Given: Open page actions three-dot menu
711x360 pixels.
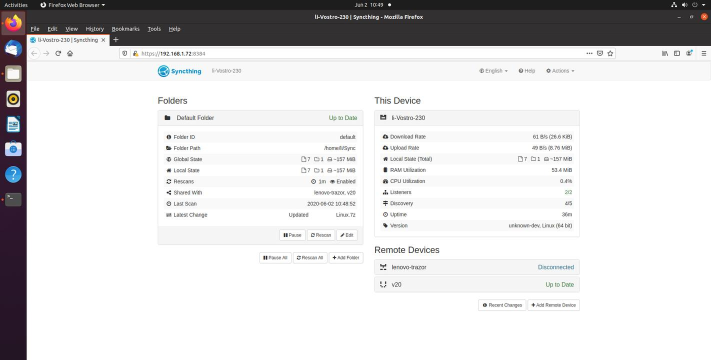Looking at the screenshot, I should 589,54.
